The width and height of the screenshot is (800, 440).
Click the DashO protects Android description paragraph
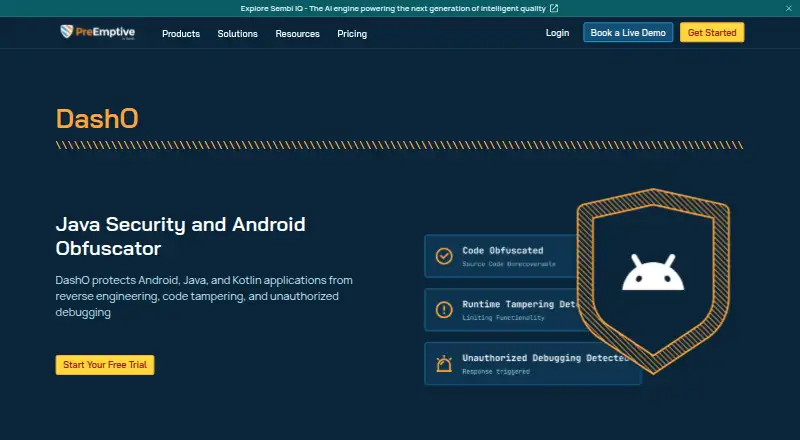click(x=204, y=296)
